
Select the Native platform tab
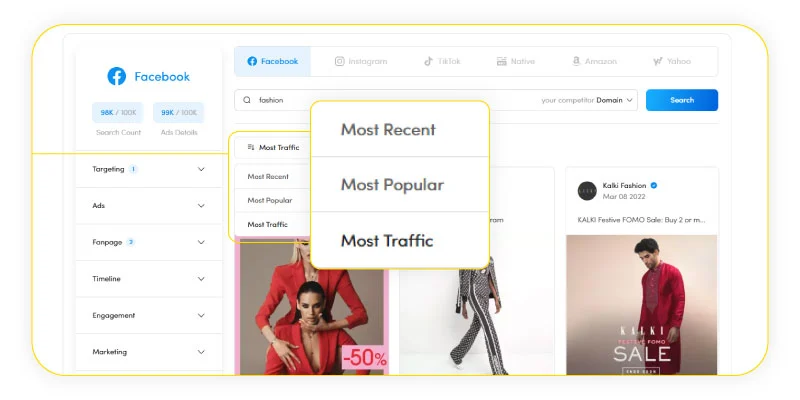pos(515,61)
